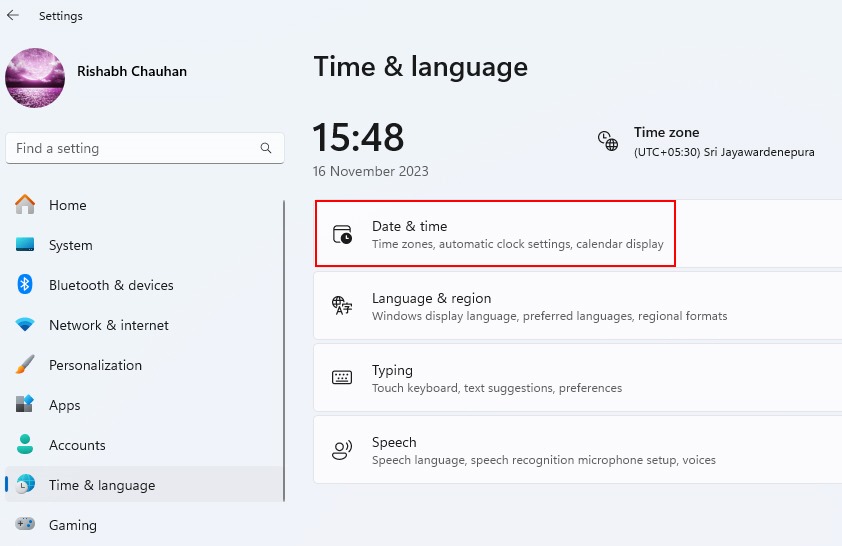Click the Time zone heading
The image size is (842, 546).
point(666,132)
